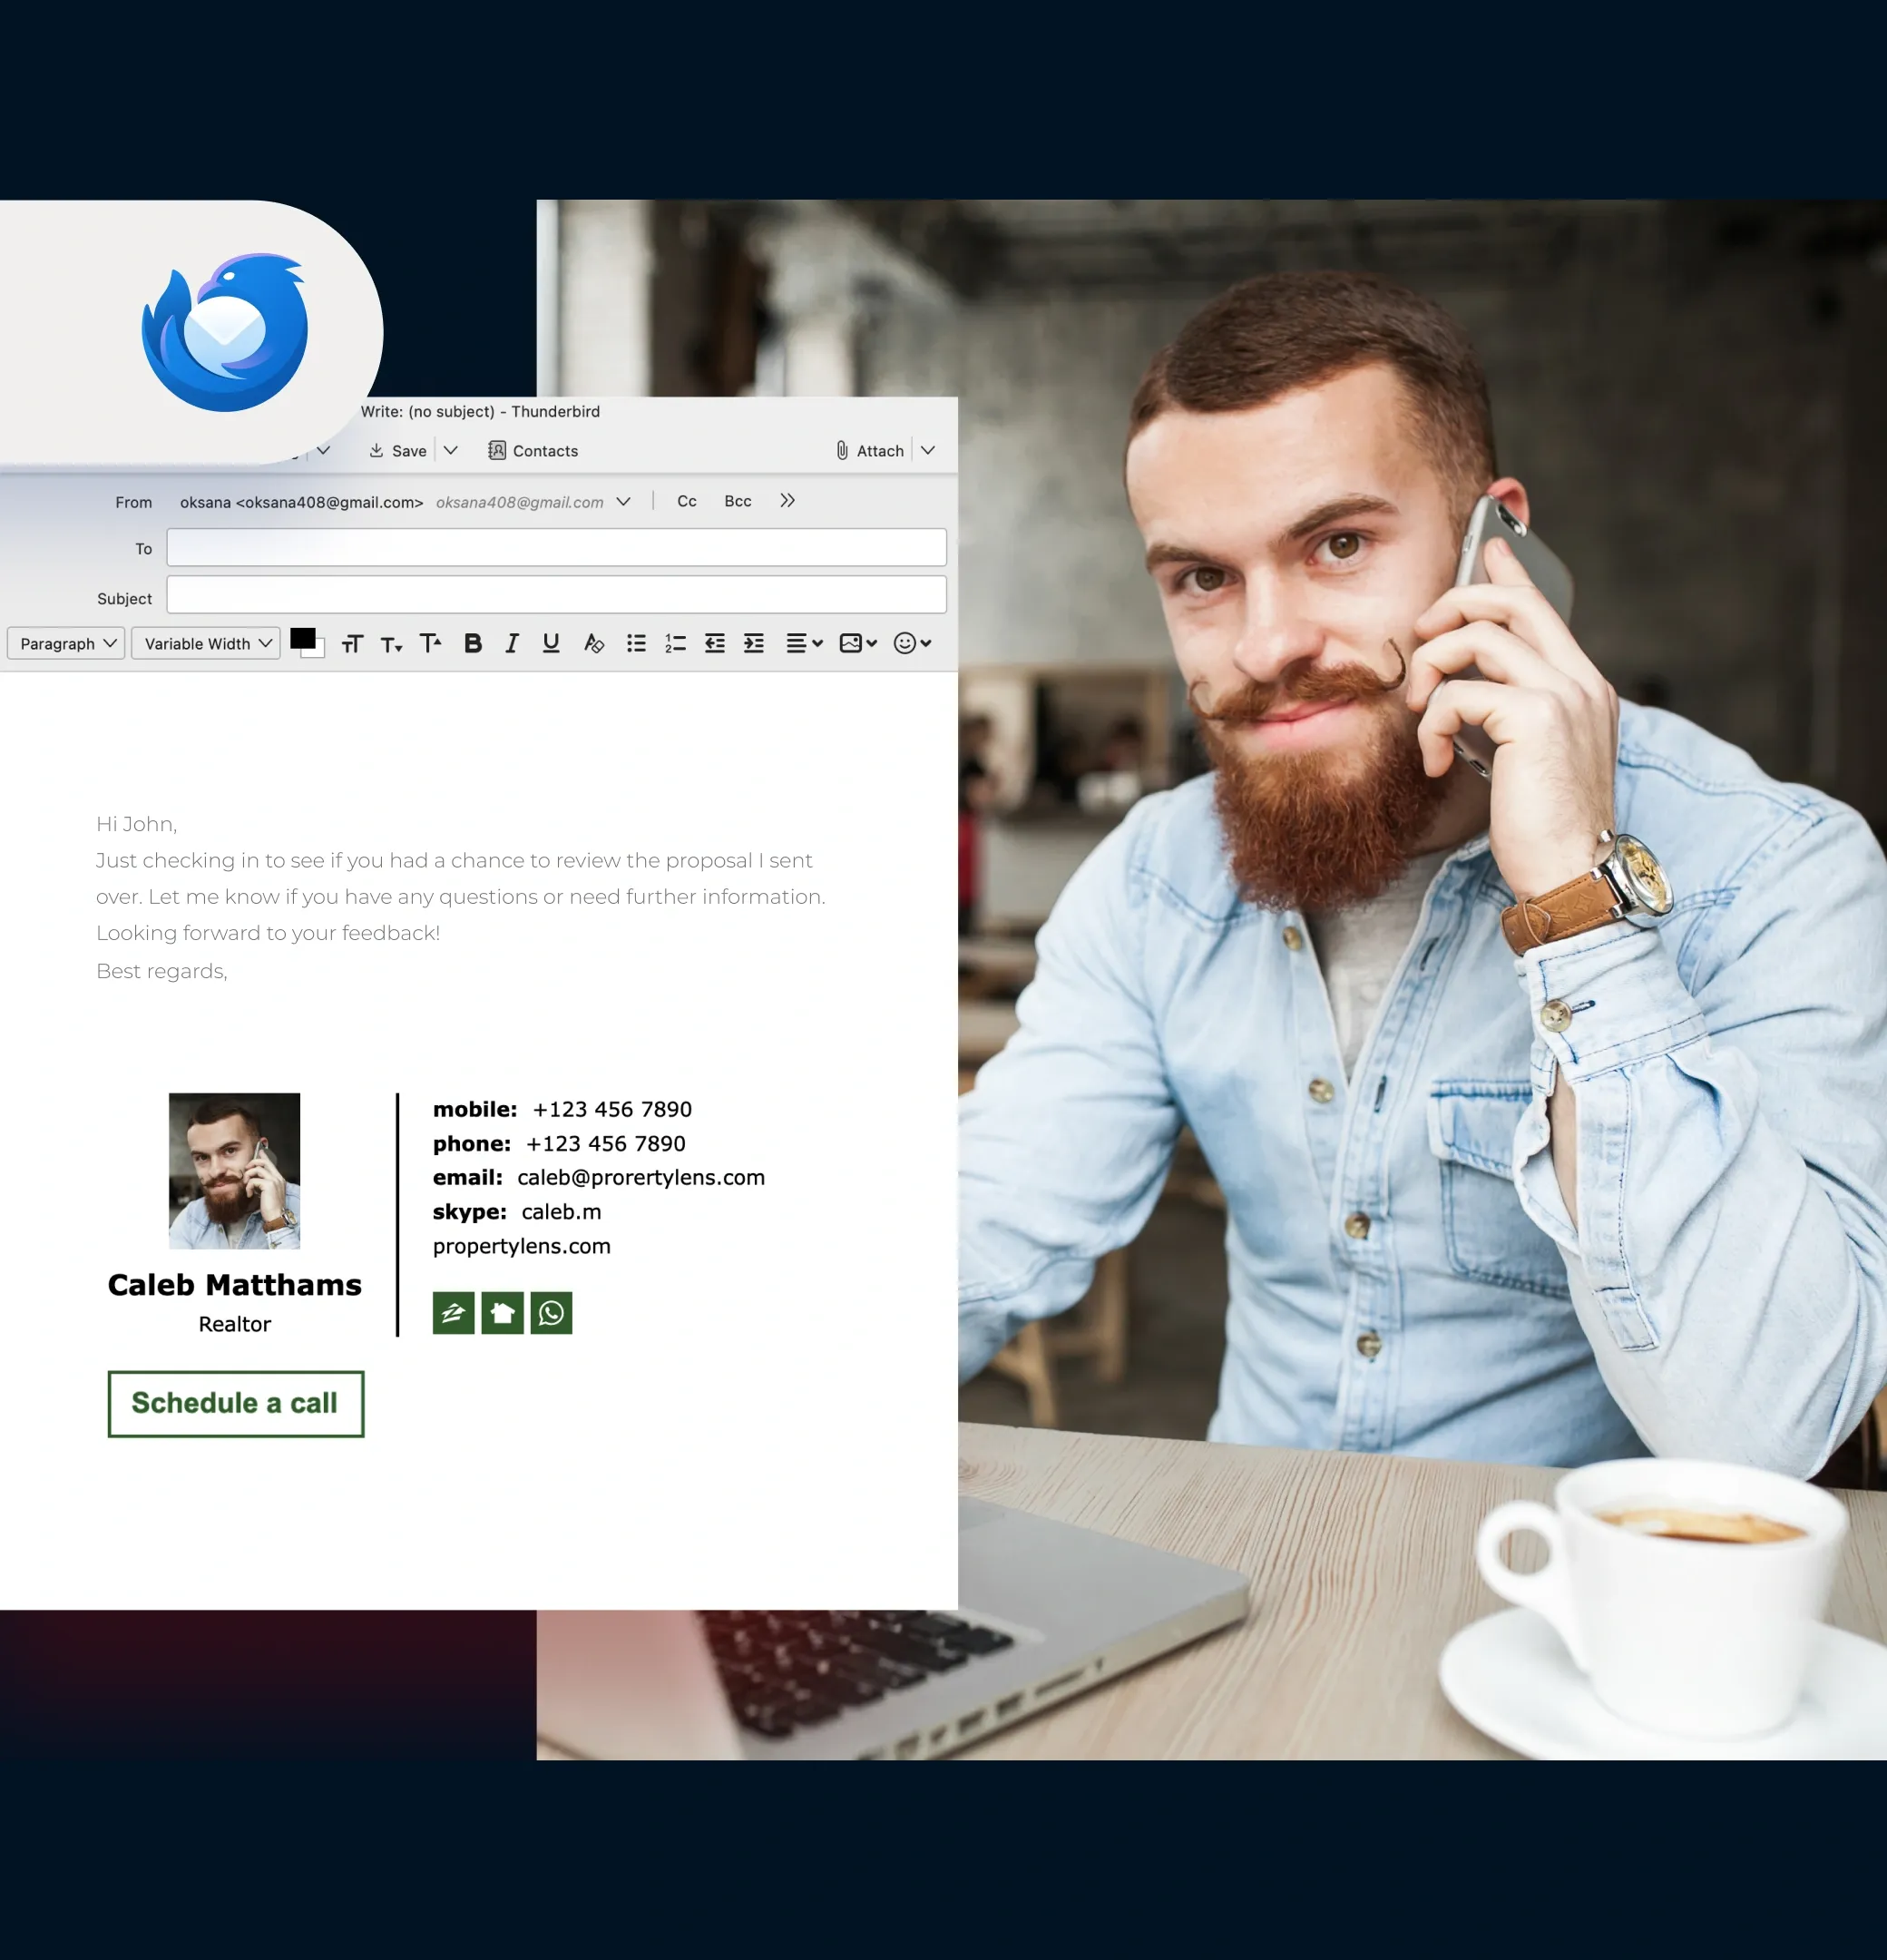This screenshot has width=1887, height=1960.
Task: Expand the Cc recipients field
Action: (688, 503)
